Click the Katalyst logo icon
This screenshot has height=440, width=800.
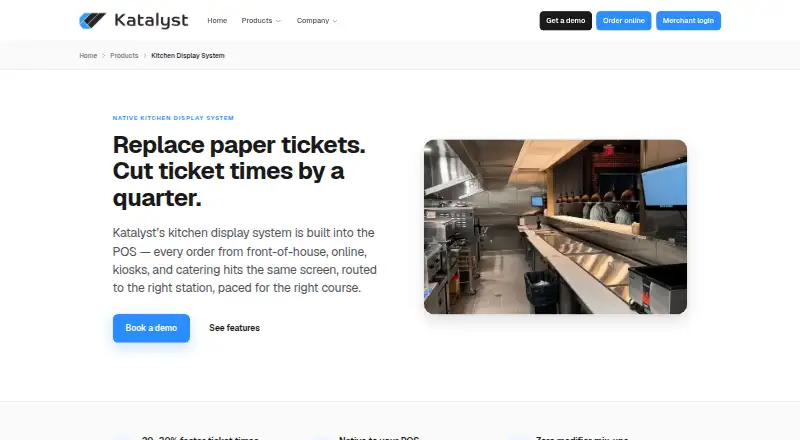(x=92, y=20)
